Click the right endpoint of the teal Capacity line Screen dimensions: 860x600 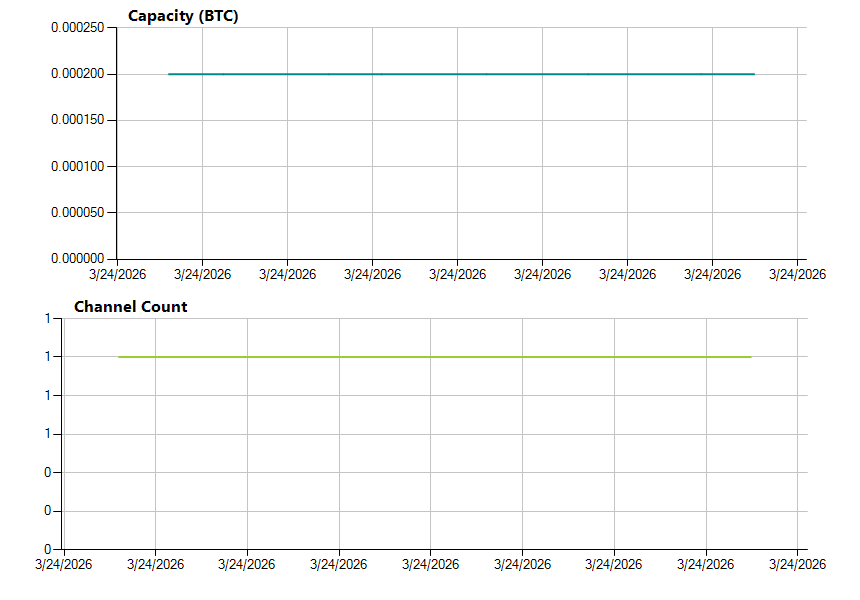pos(753,74)
